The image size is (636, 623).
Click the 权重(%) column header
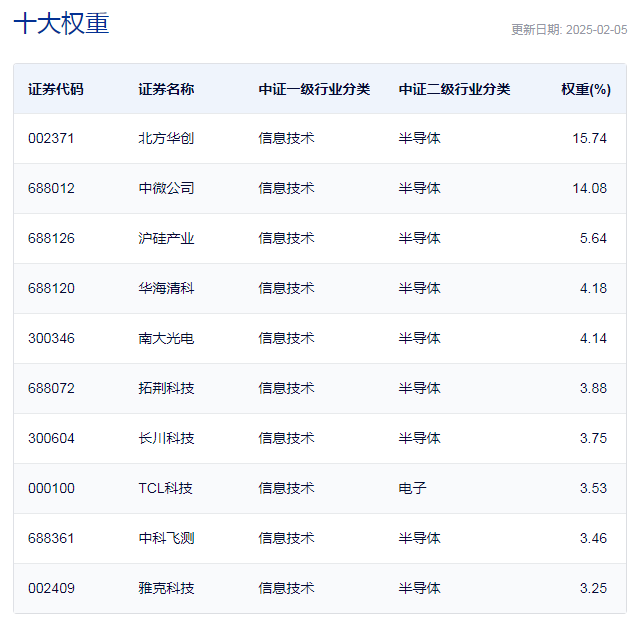[585, 89]
